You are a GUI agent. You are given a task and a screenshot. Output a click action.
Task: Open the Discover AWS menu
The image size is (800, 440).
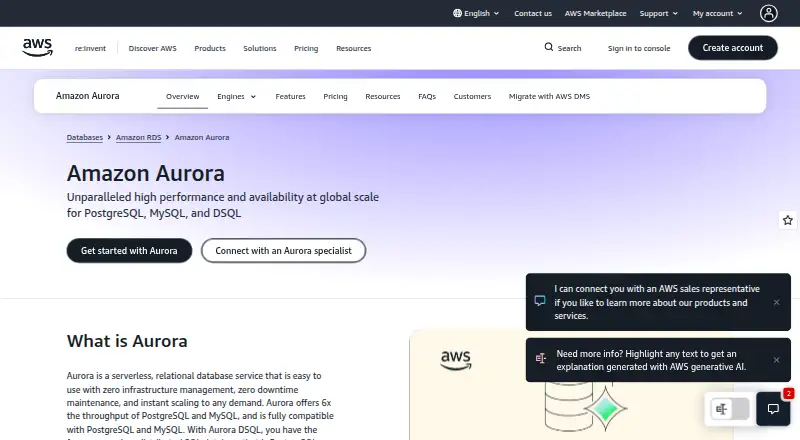coord(153,48)
